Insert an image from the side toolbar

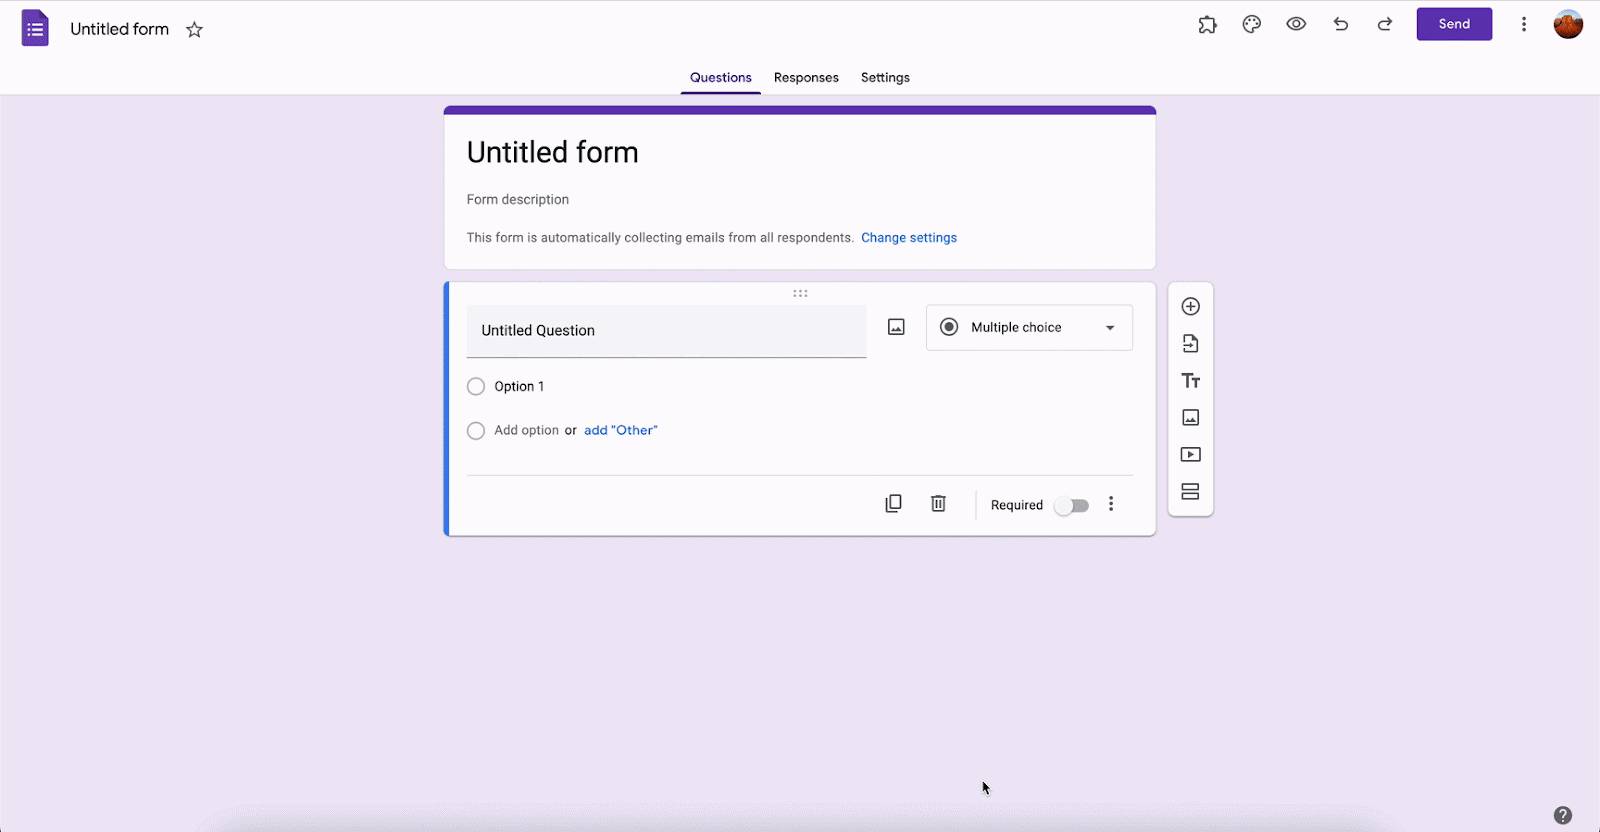pyautogui.click(x=1190, y=418)
